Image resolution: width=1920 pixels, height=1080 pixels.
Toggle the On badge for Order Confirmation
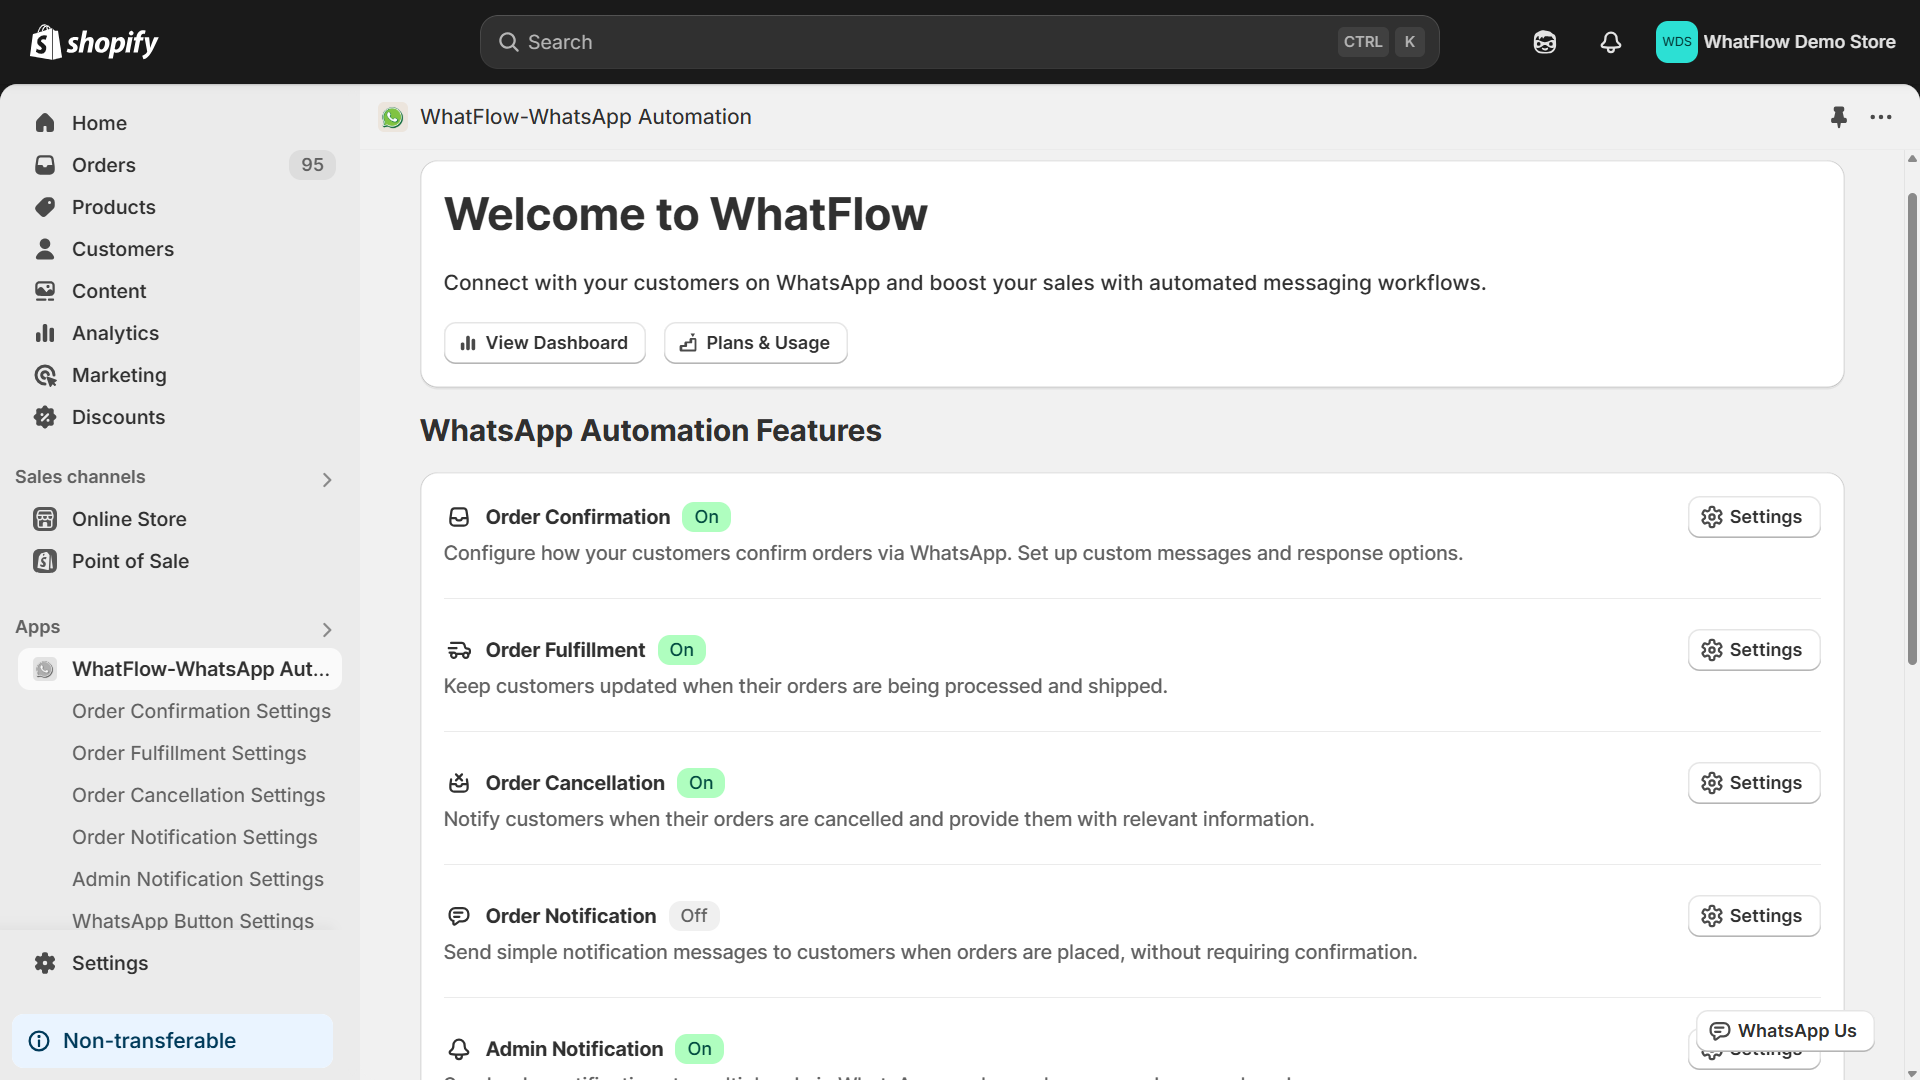(x=706, y=516)
